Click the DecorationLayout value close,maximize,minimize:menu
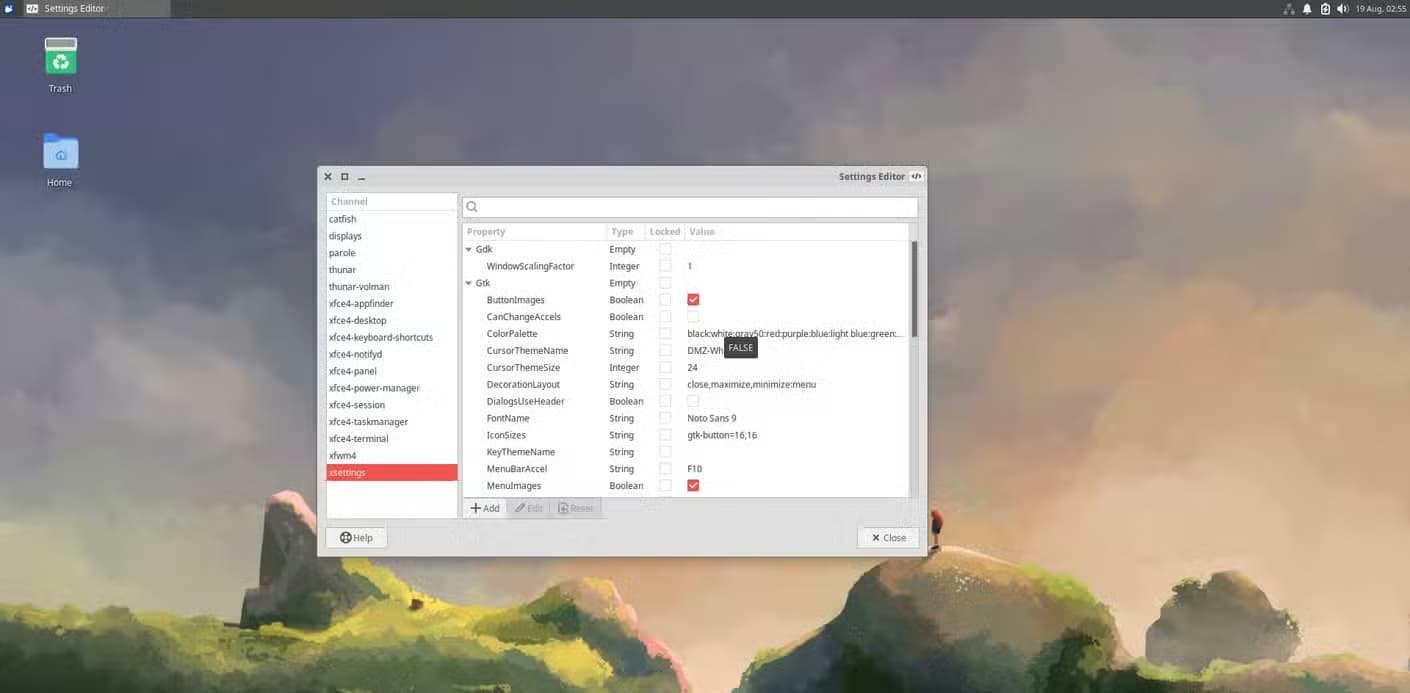 pyautogui.click(x=752, y=384)
